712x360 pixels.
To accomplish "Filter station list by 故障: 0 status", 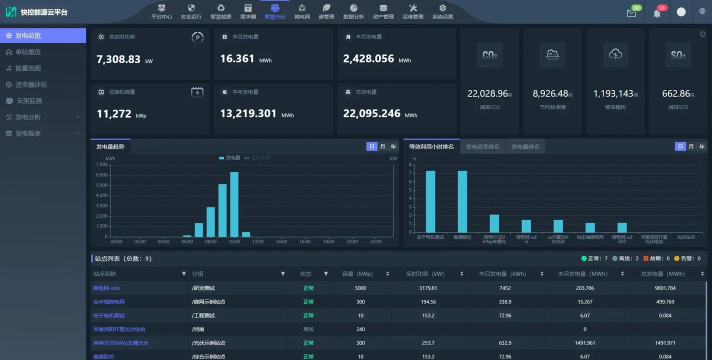I will click(x=657, y=258).
